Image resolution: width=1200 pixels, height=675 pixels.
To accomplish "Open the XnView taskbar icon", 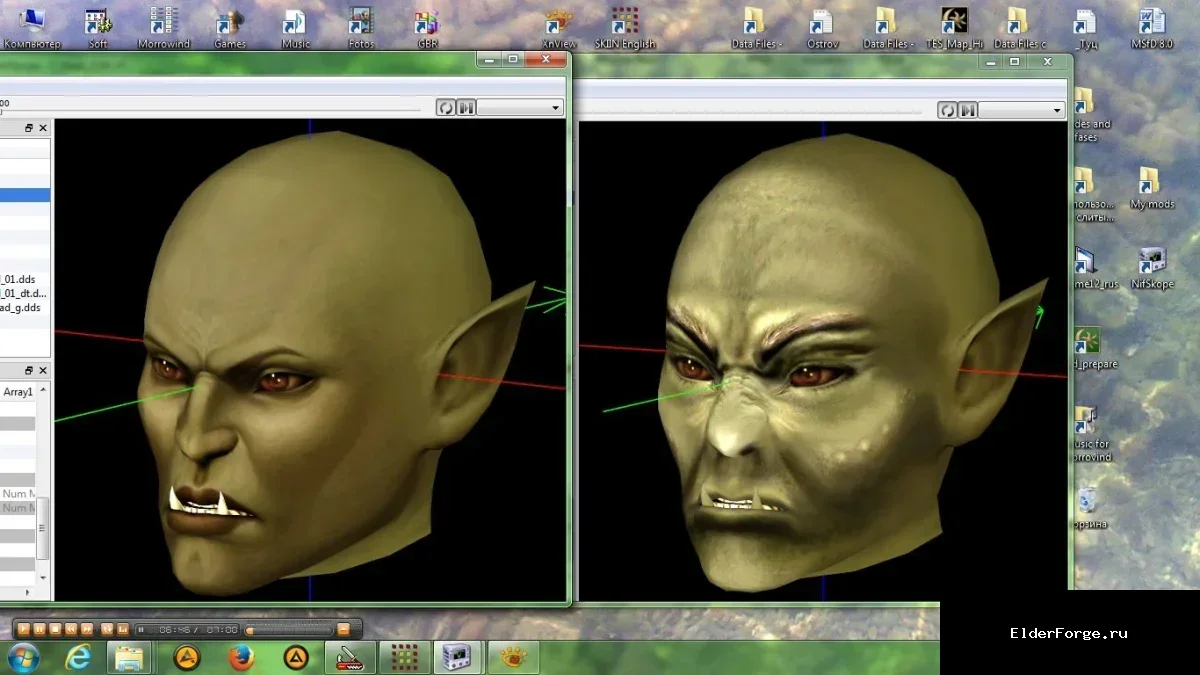I will (513, 657).
